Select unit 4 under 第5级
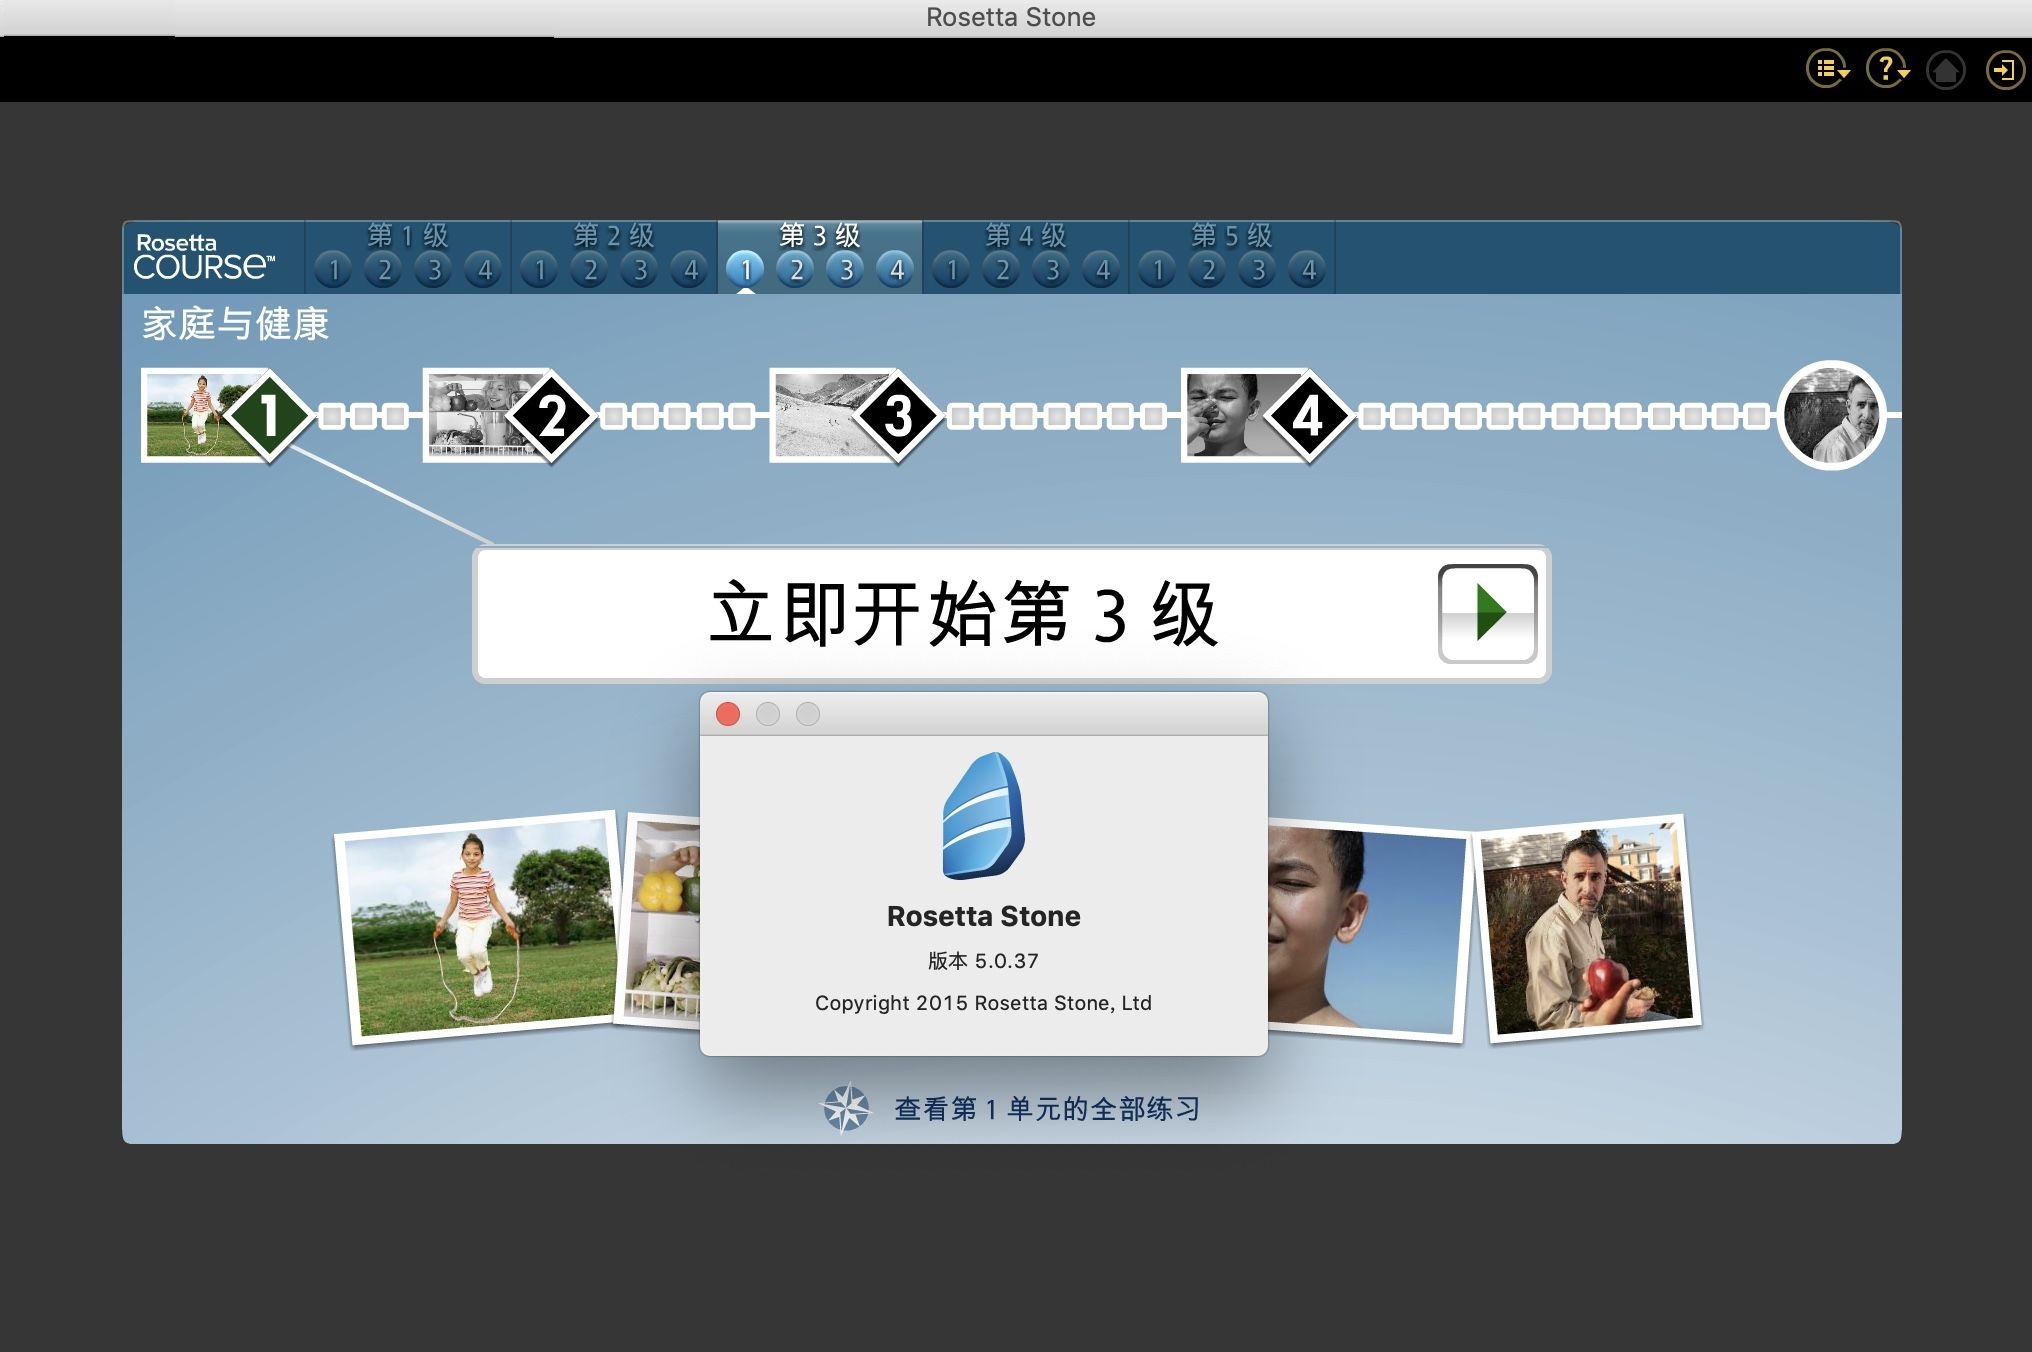This screenshot has width=2032, height=1352. click(x=1308, y=269)
